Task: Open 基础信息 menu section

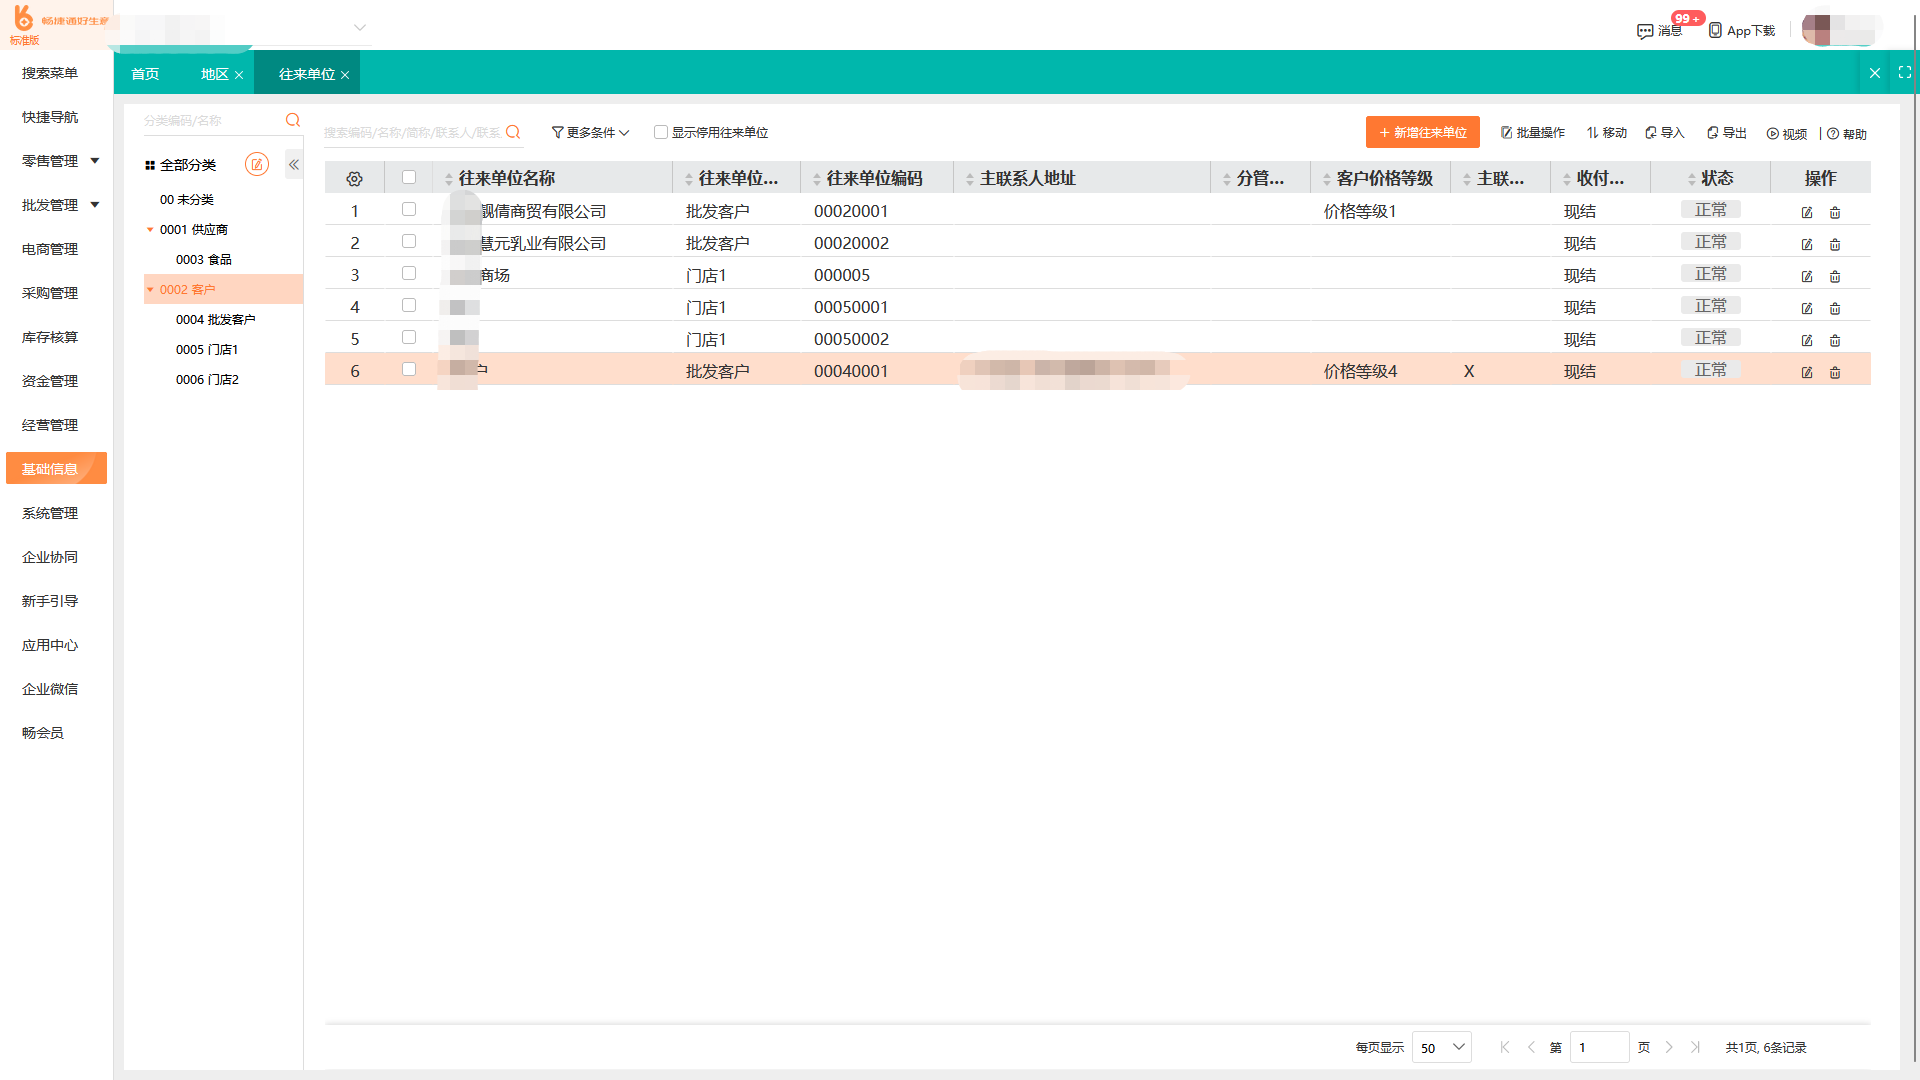Action: tap(53, 468)
